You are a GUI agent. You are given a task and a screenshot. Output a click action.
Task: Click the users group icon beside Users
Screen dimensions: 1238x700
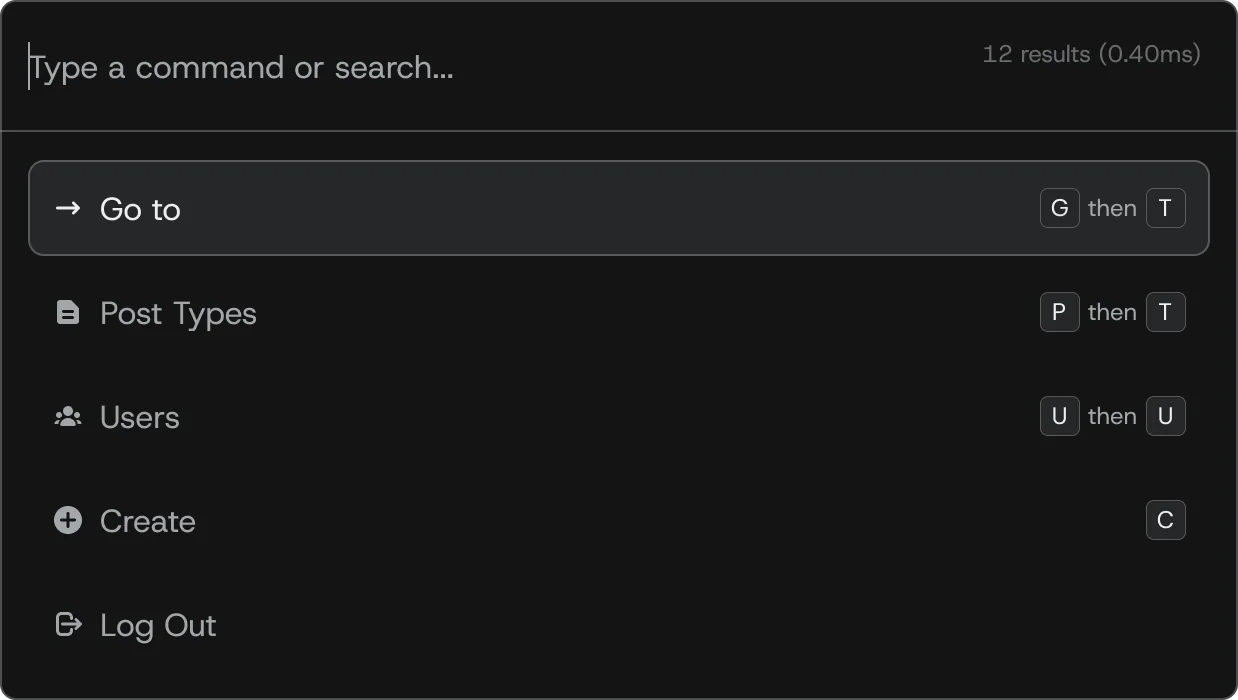click(x=68, y=417)
